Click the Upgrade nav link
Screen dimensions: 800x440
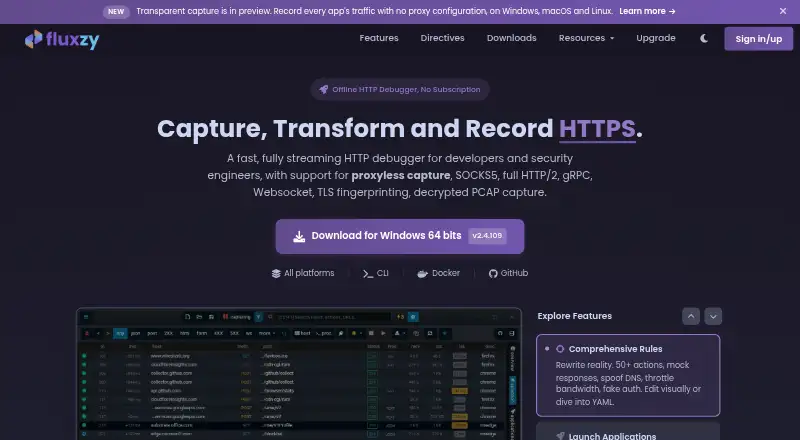click(656, 38)
